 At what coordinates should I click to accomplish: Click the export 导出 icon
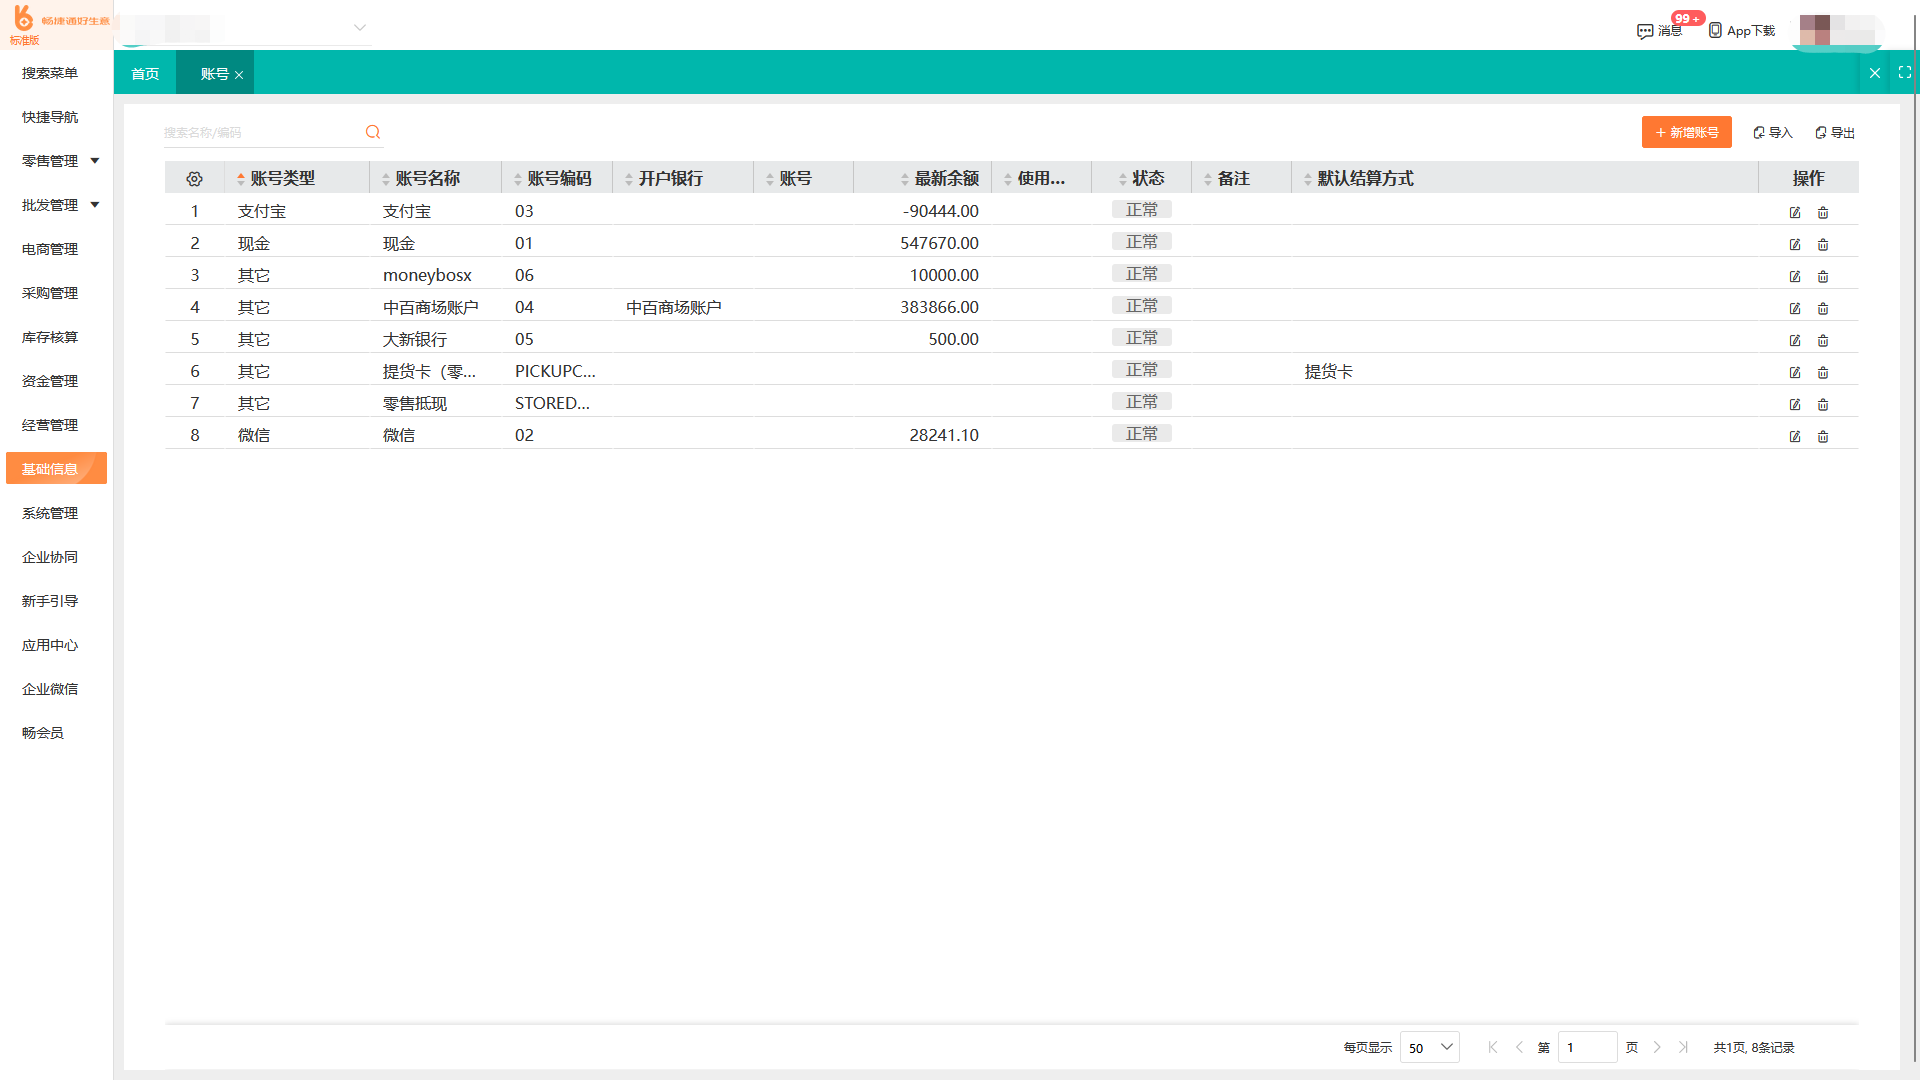point(1836,132)
